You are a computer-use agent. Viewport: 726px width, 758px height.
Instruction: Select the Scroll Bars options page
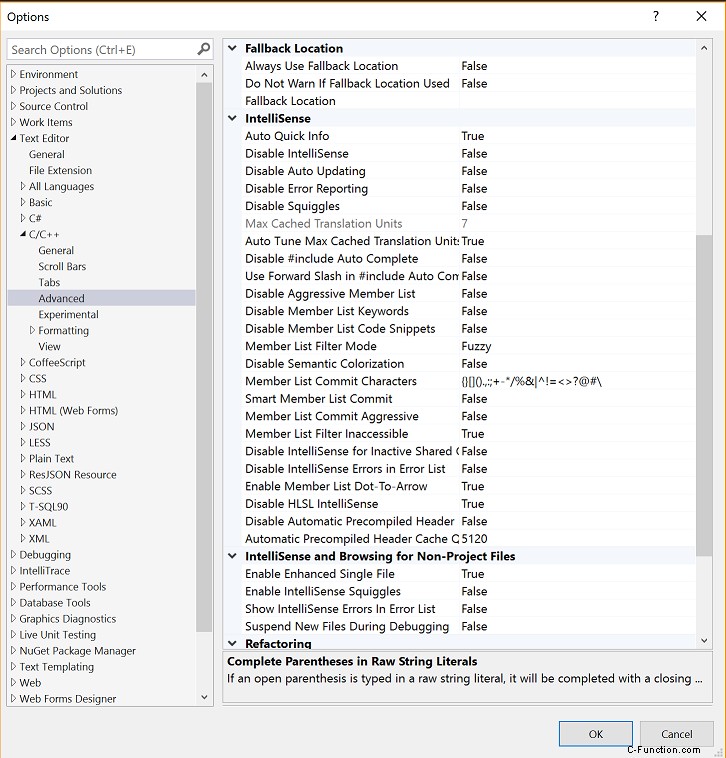(62, 266)
